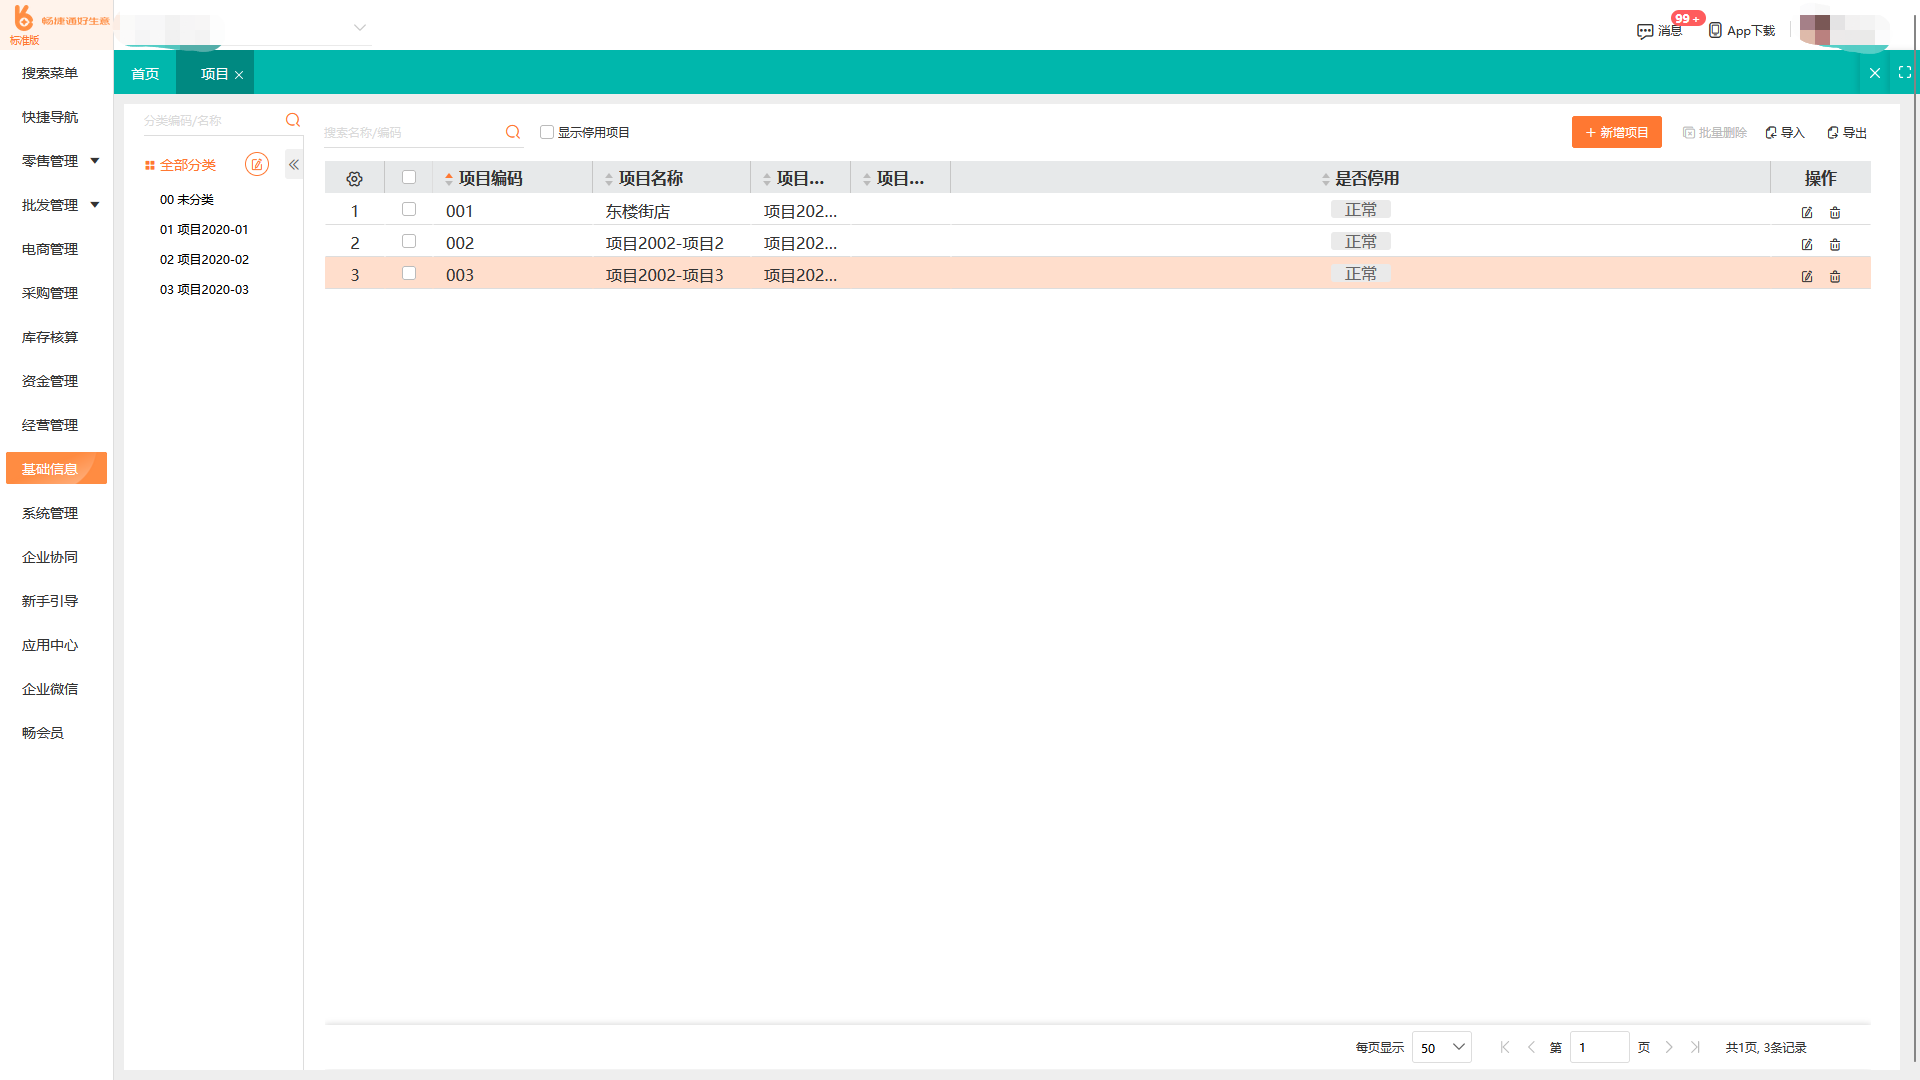Click the edit icon for project 001
This screenshot has height=1080, width=1920.
click(1807, 211)
